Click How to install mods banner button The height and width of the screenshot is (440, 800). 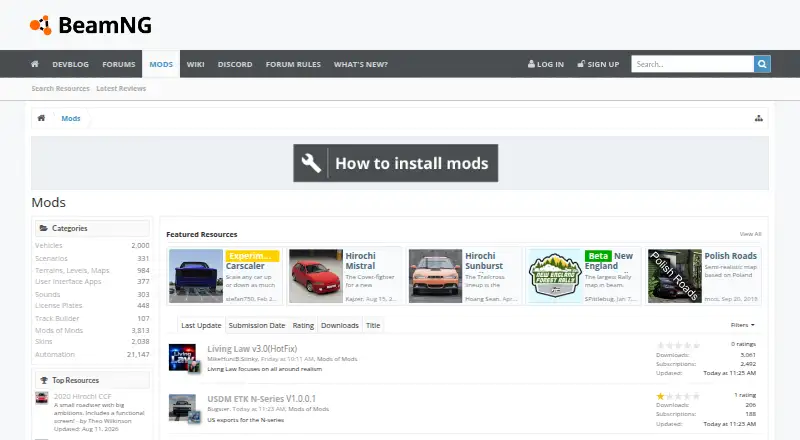[395, 163]
